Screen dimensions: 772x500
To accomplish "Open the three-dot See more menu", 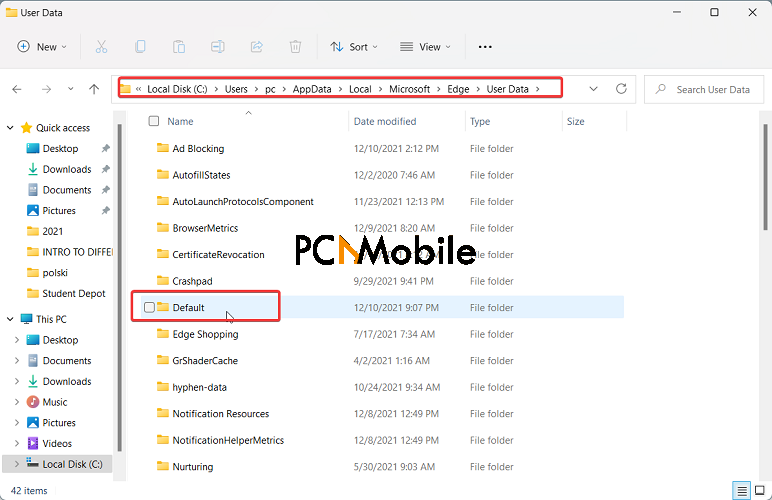I will click(485, 47).
